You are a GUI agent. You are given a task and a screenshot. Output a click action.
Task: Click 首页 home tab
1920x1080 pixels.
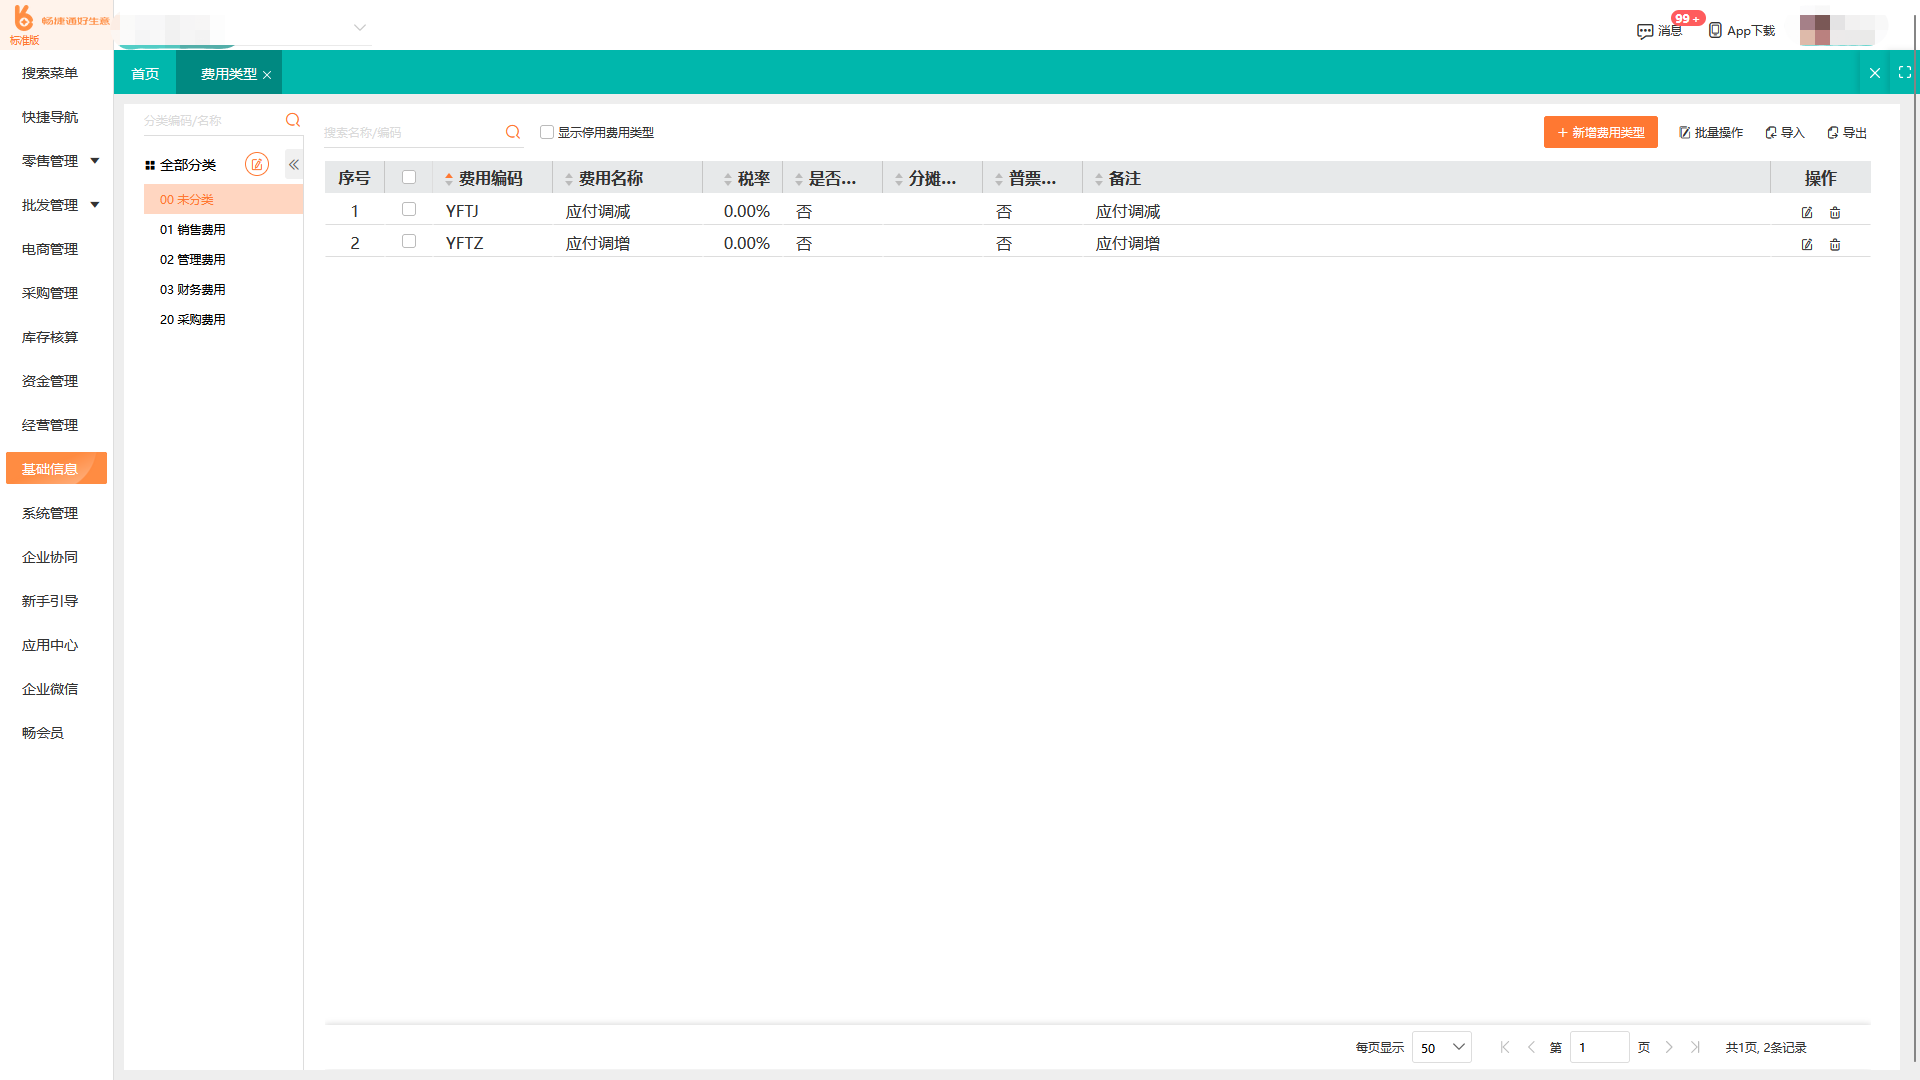pos(145,74)
